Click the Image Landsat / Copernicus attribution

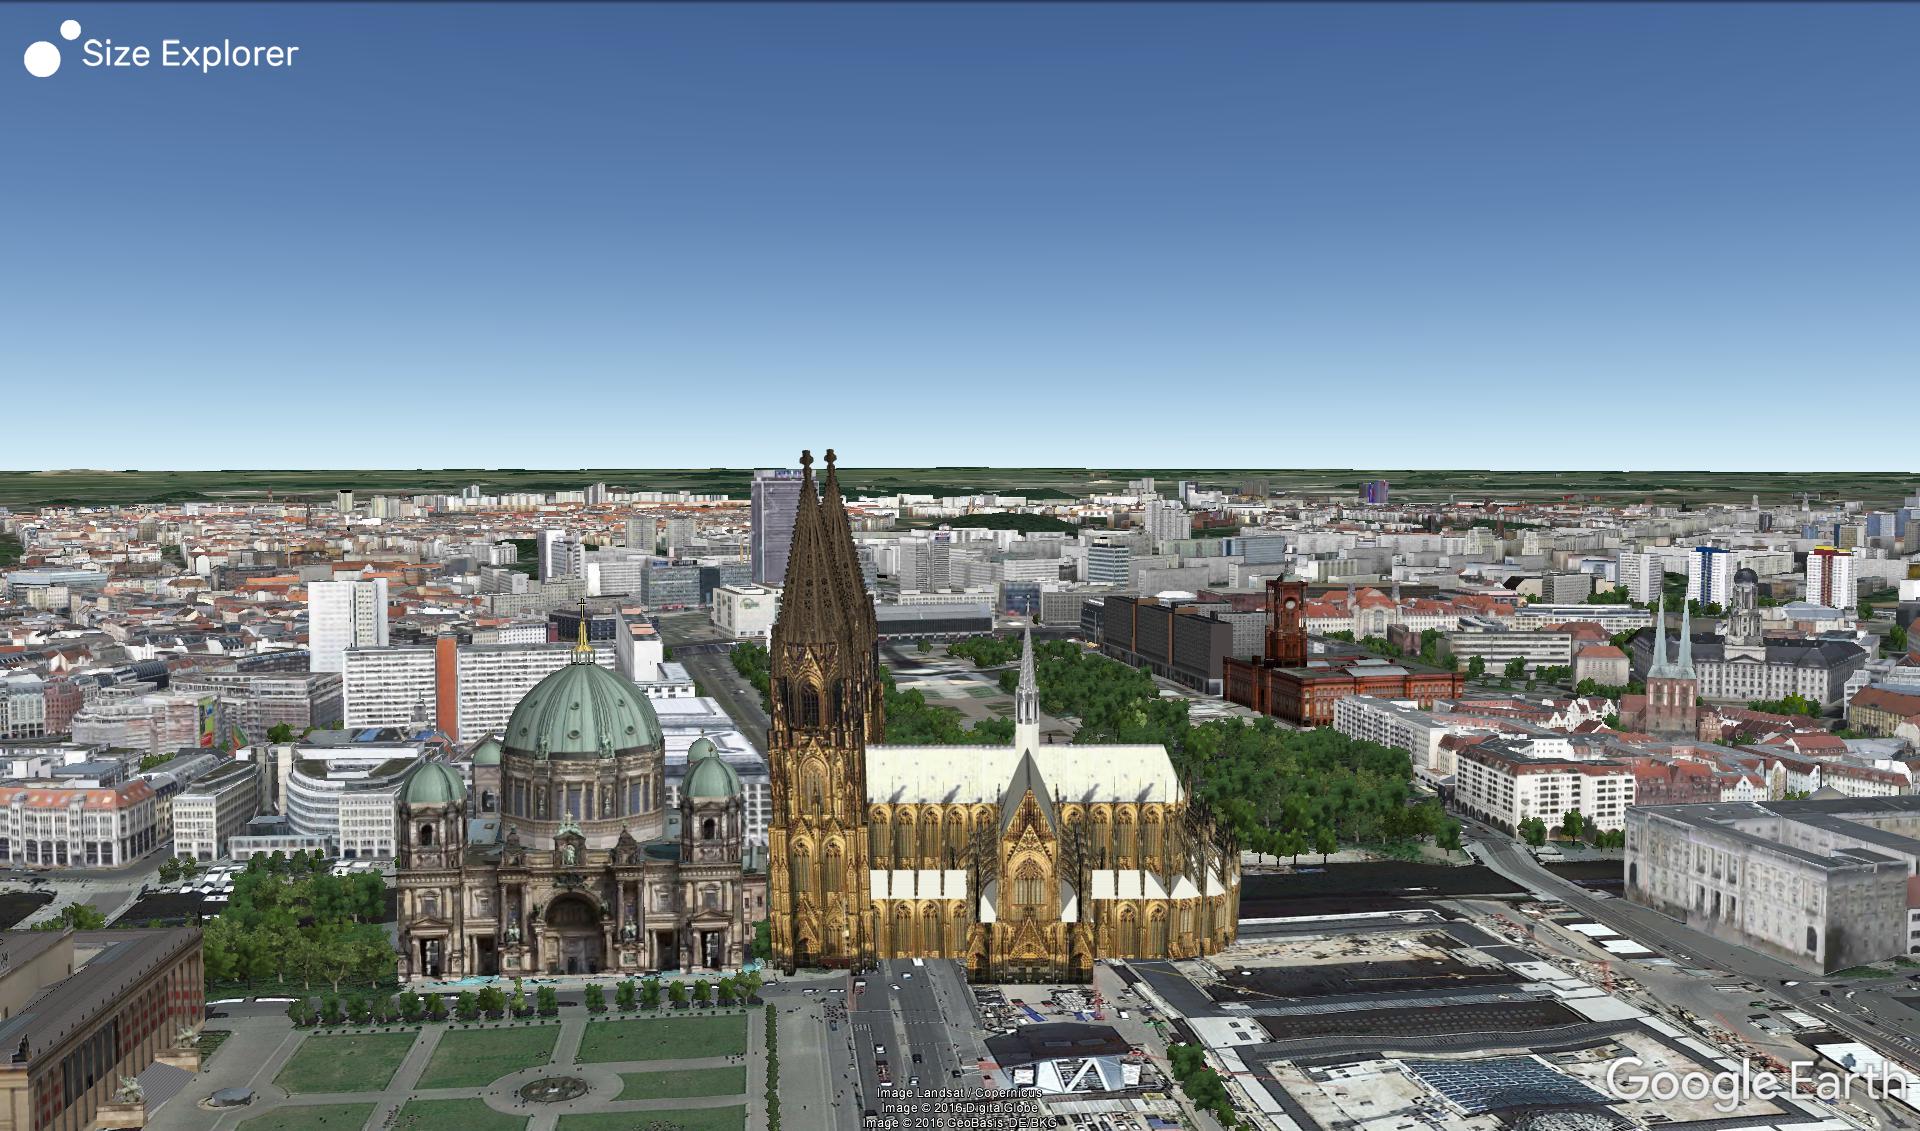pyautogui.click(x=959, y=1093)
